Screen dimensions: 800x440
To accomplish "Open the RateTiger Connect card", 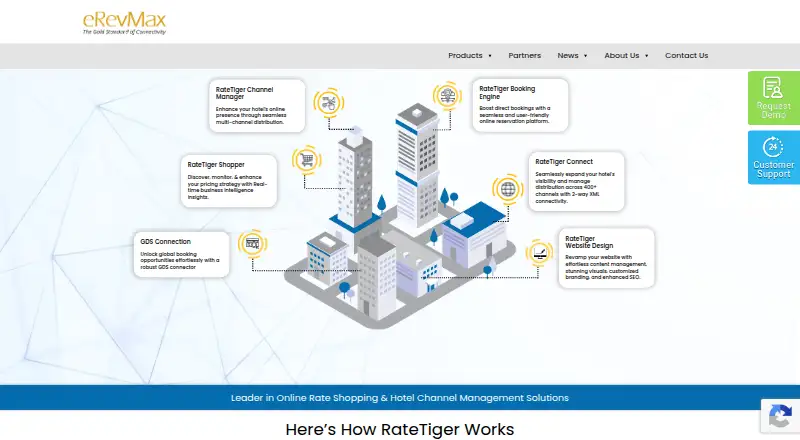I will (577, 181).
